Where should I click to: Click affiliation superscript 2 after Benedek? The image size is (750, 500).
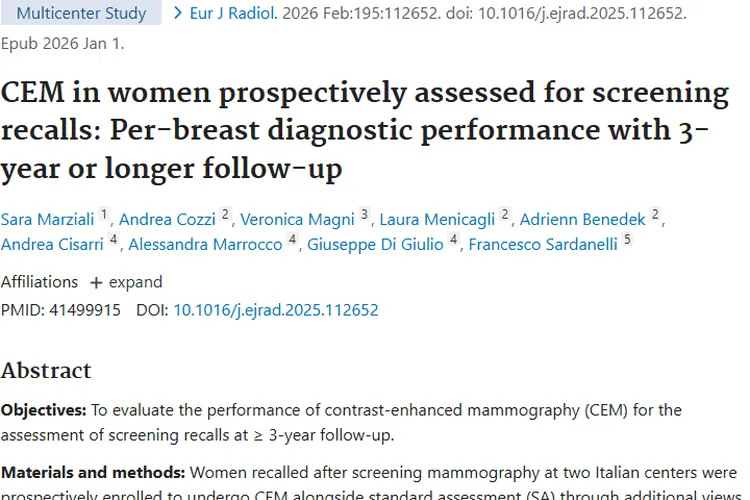(655, 214)
